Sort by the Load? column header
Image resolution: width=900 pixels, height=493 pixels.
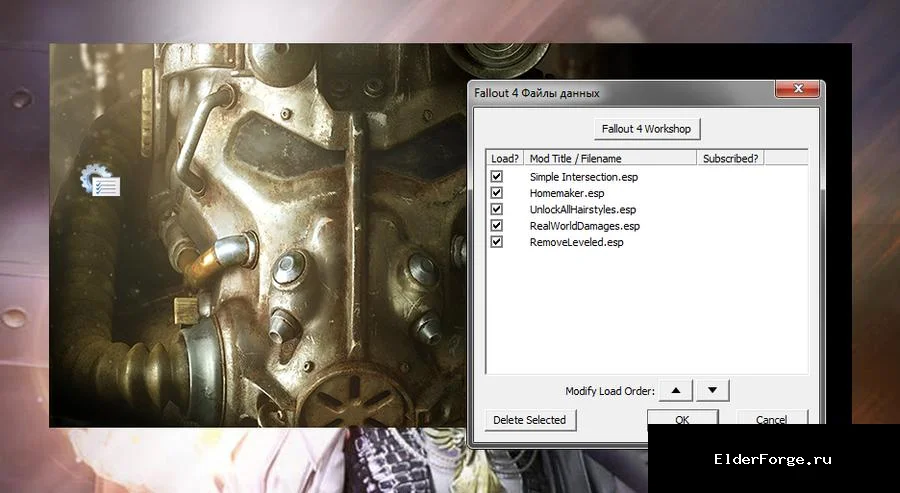[505, 158]
